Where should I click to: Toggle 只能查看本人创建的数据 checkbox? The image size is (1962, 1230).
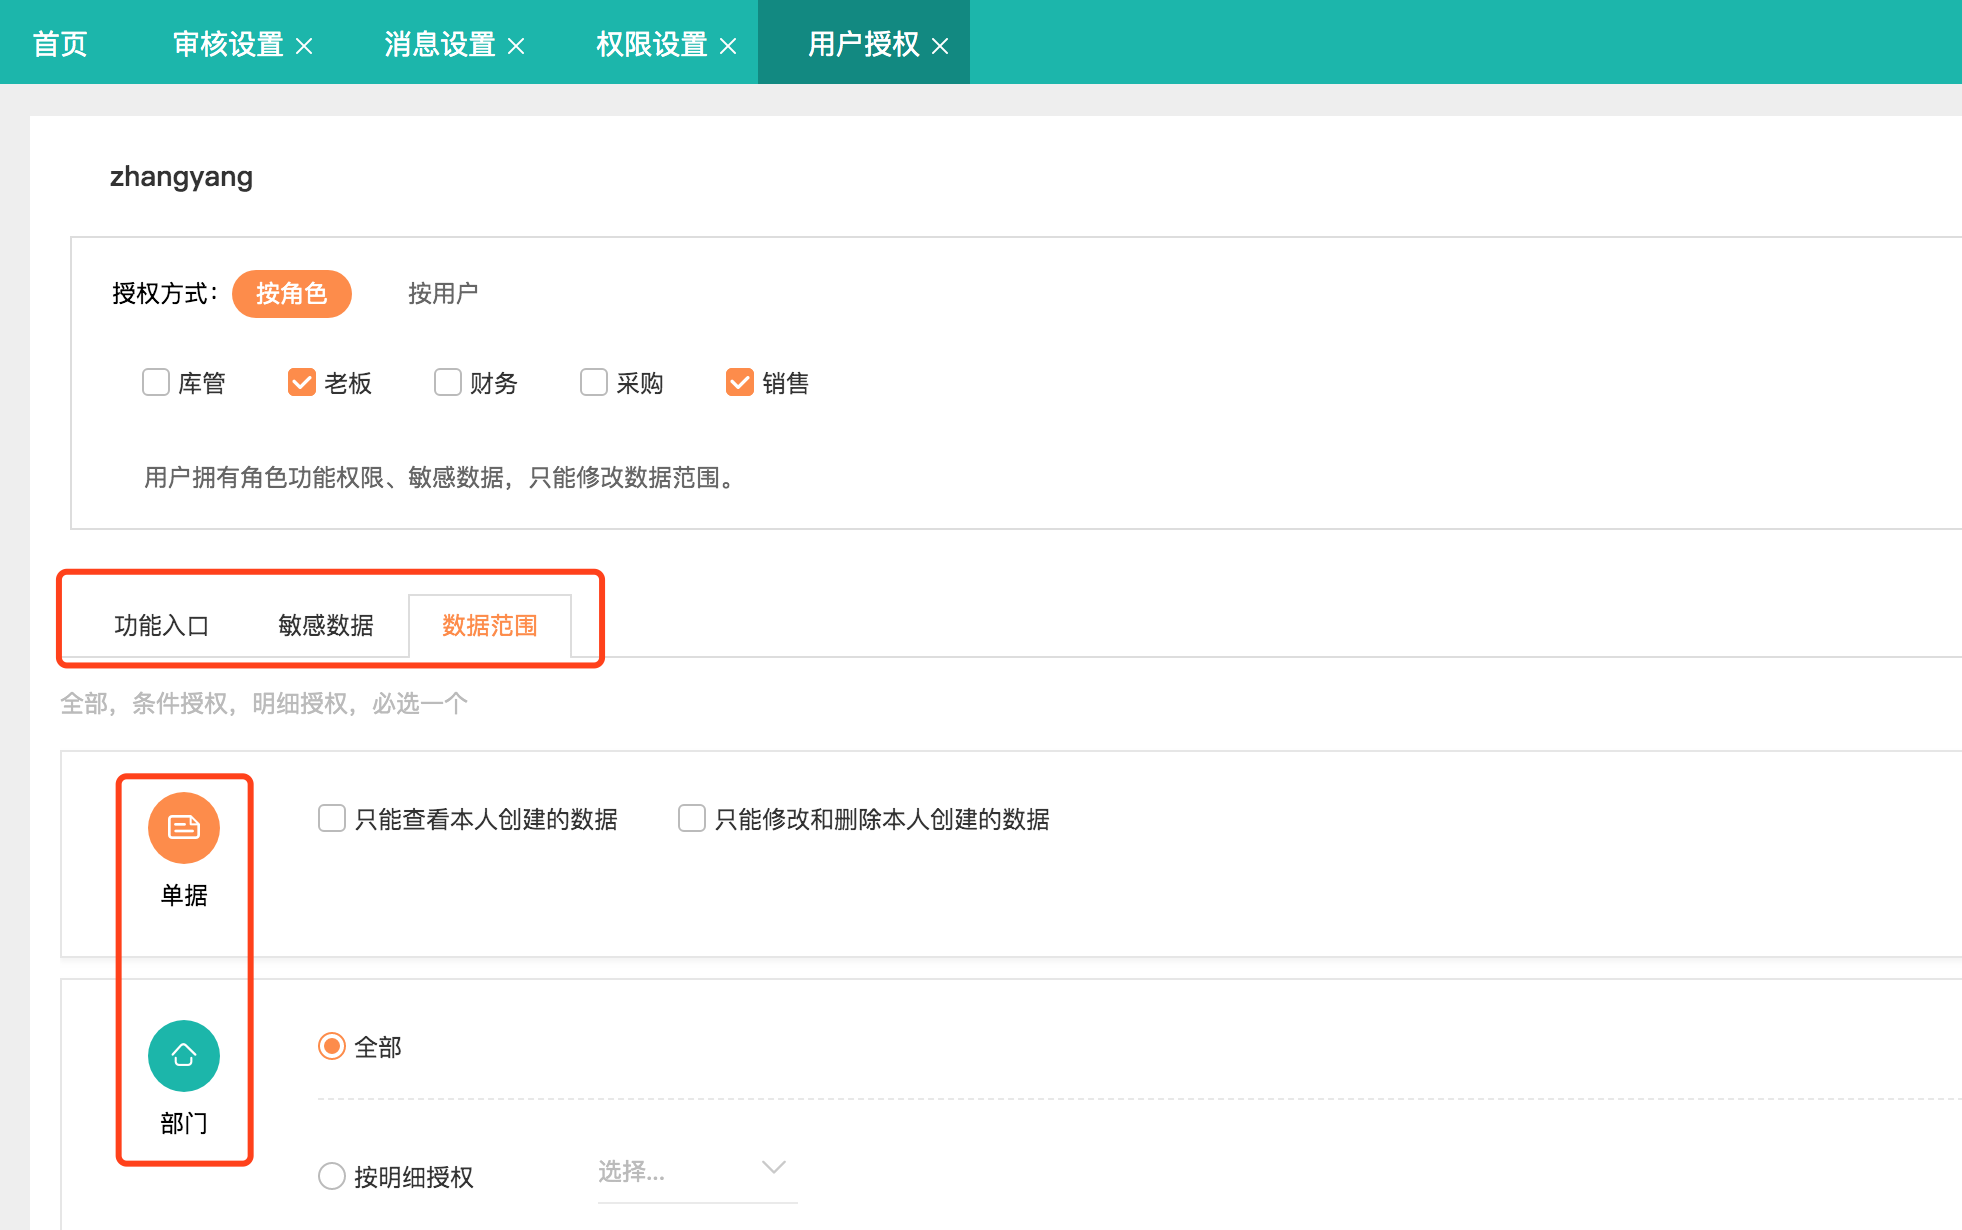coord(330,816)
